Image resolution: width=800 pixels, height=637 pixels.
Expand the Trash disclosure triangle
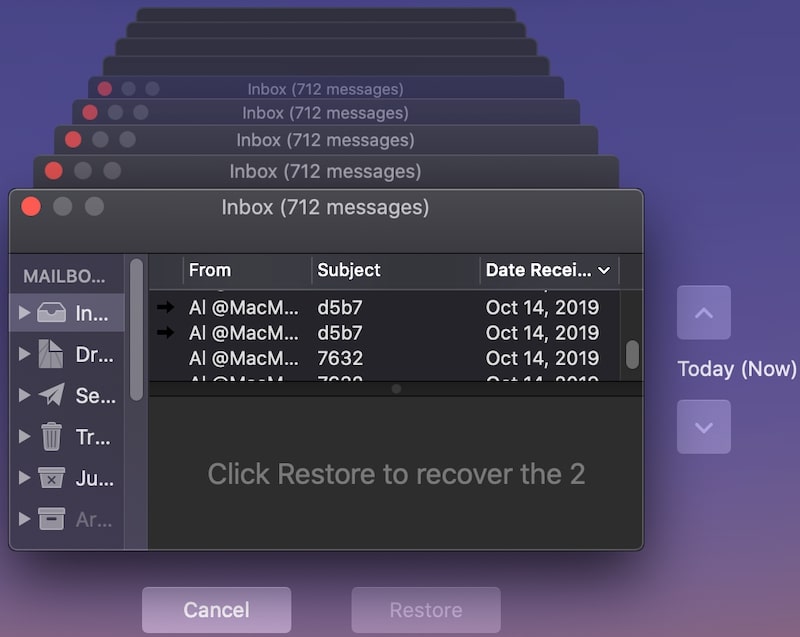coord(24,436)
